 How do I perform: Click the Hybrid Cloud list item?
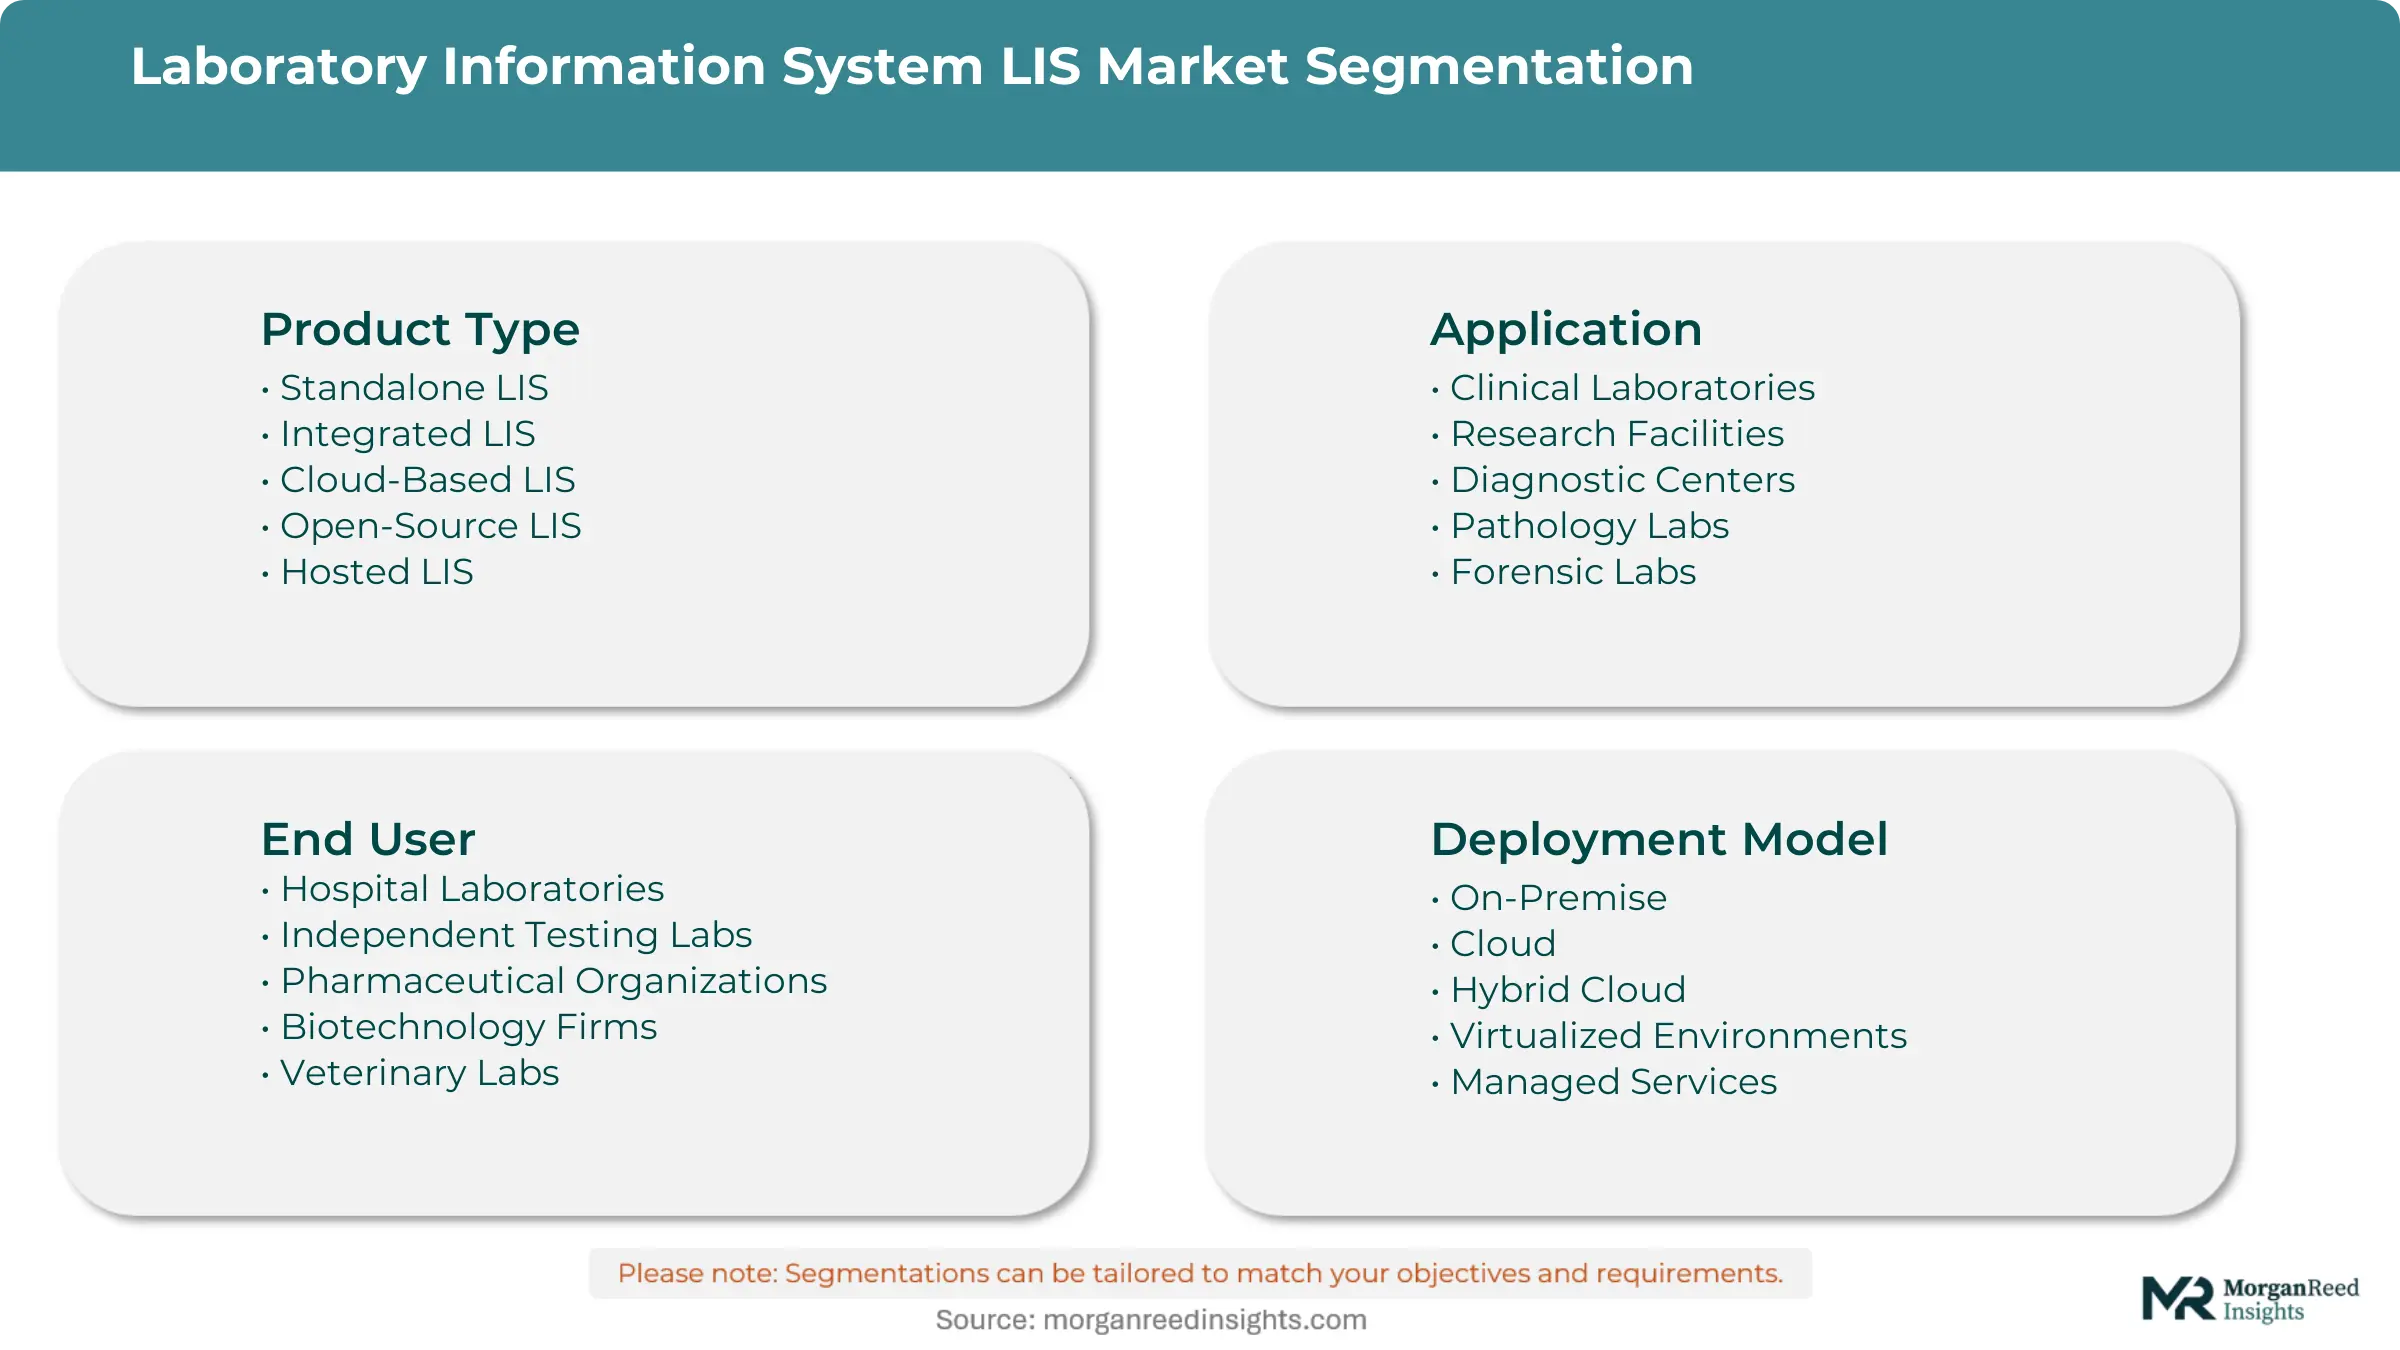coord(1568,990)
